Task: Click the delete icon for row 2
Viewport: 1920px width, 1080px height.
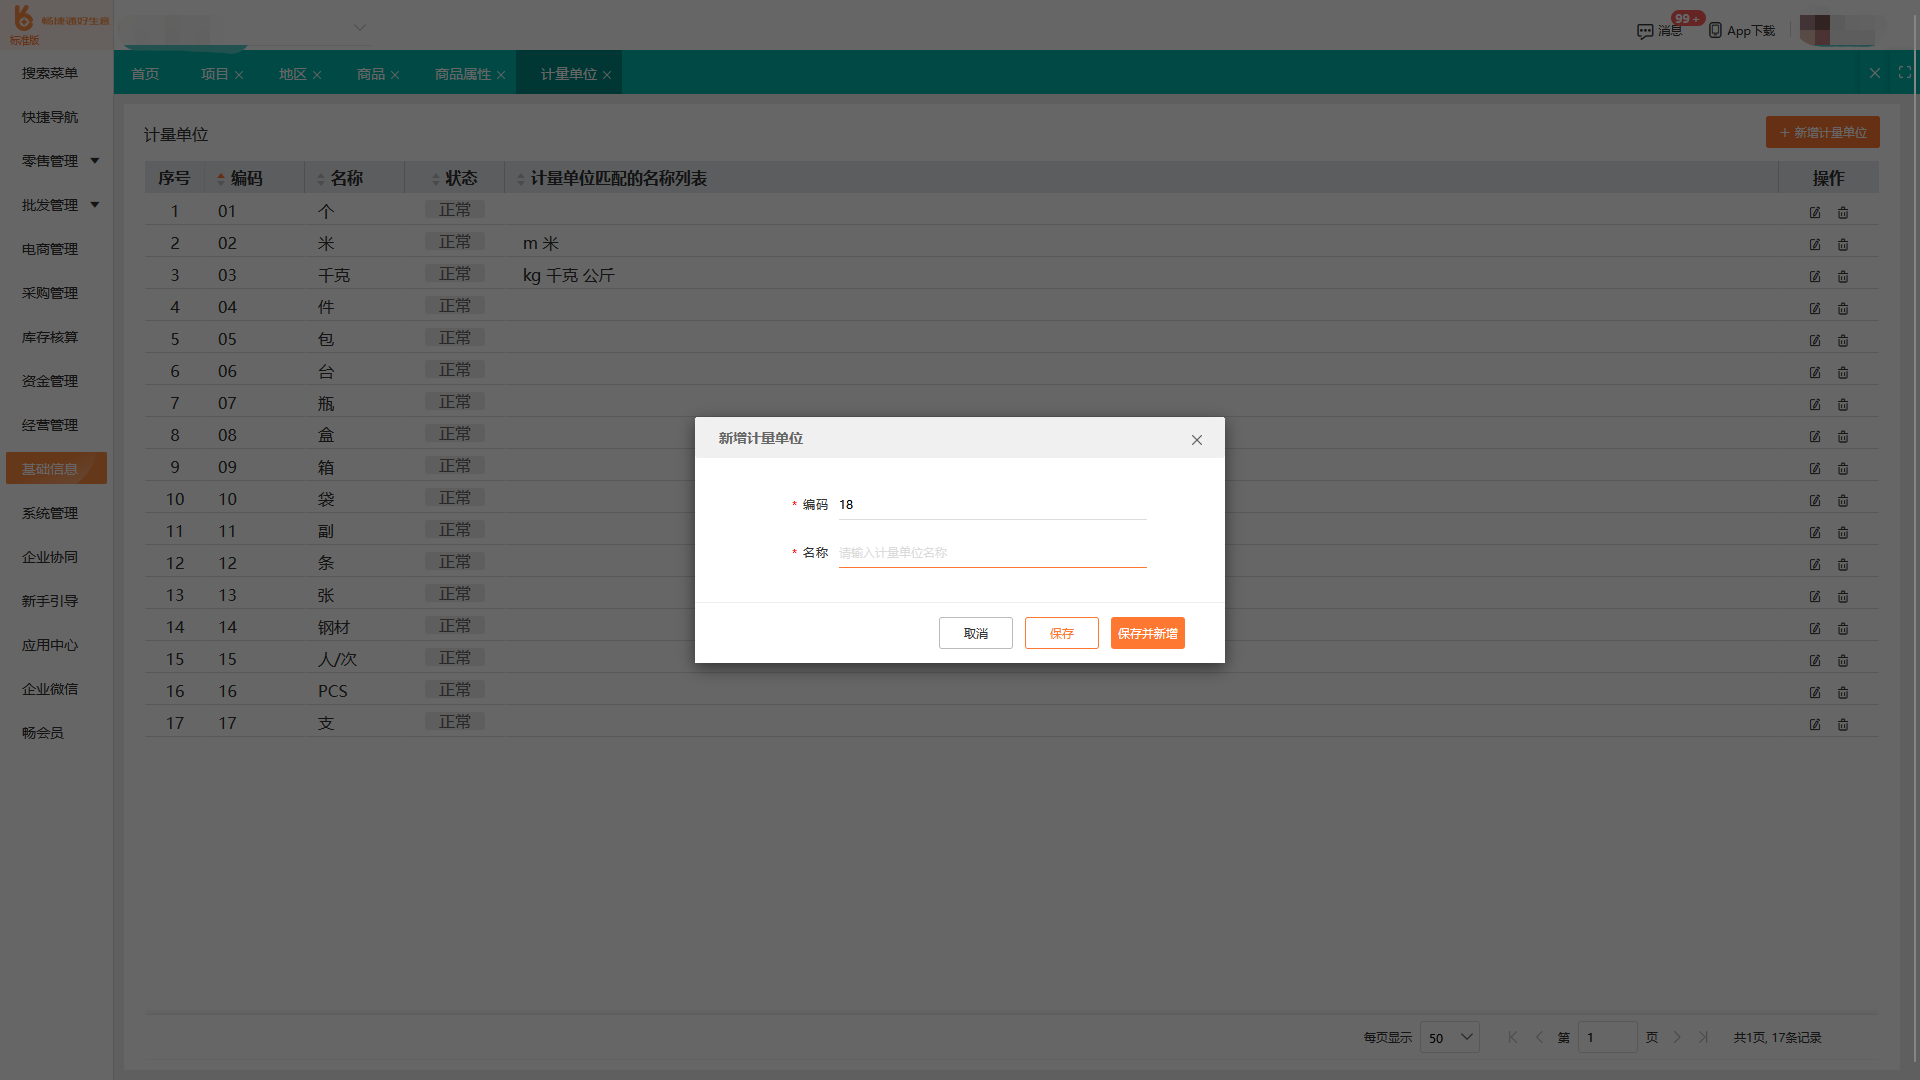Action: pos(1844,244)
